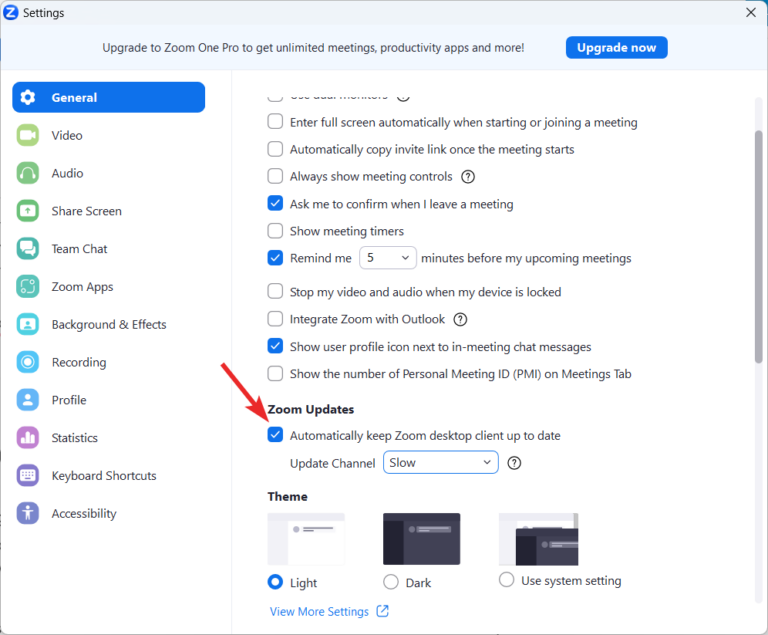The image size is (768, 635).
Task: Click the Zoom logo in title bar
Action: pyautogui.click(x=11, y=12)
